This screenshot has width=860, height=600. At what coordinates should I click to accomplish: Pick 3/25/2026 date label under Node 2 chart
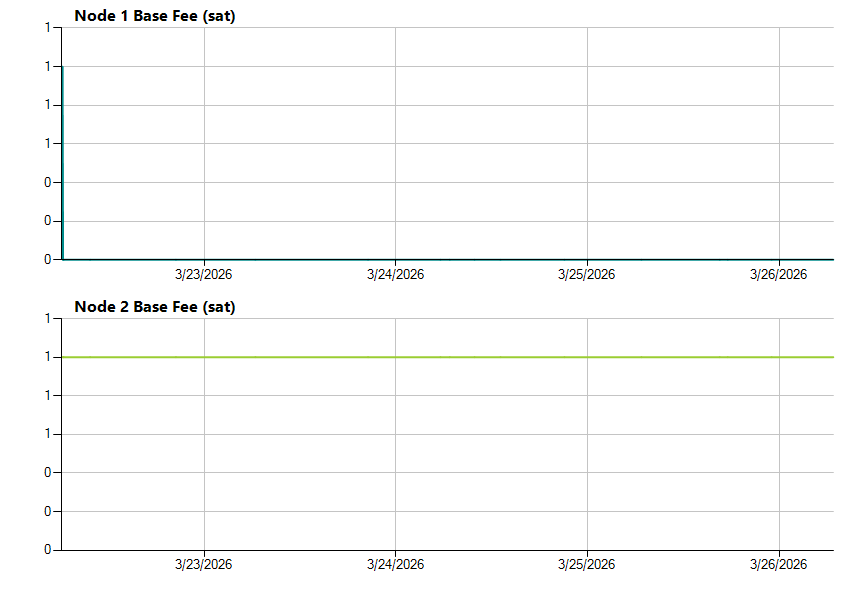click(586, 564)
